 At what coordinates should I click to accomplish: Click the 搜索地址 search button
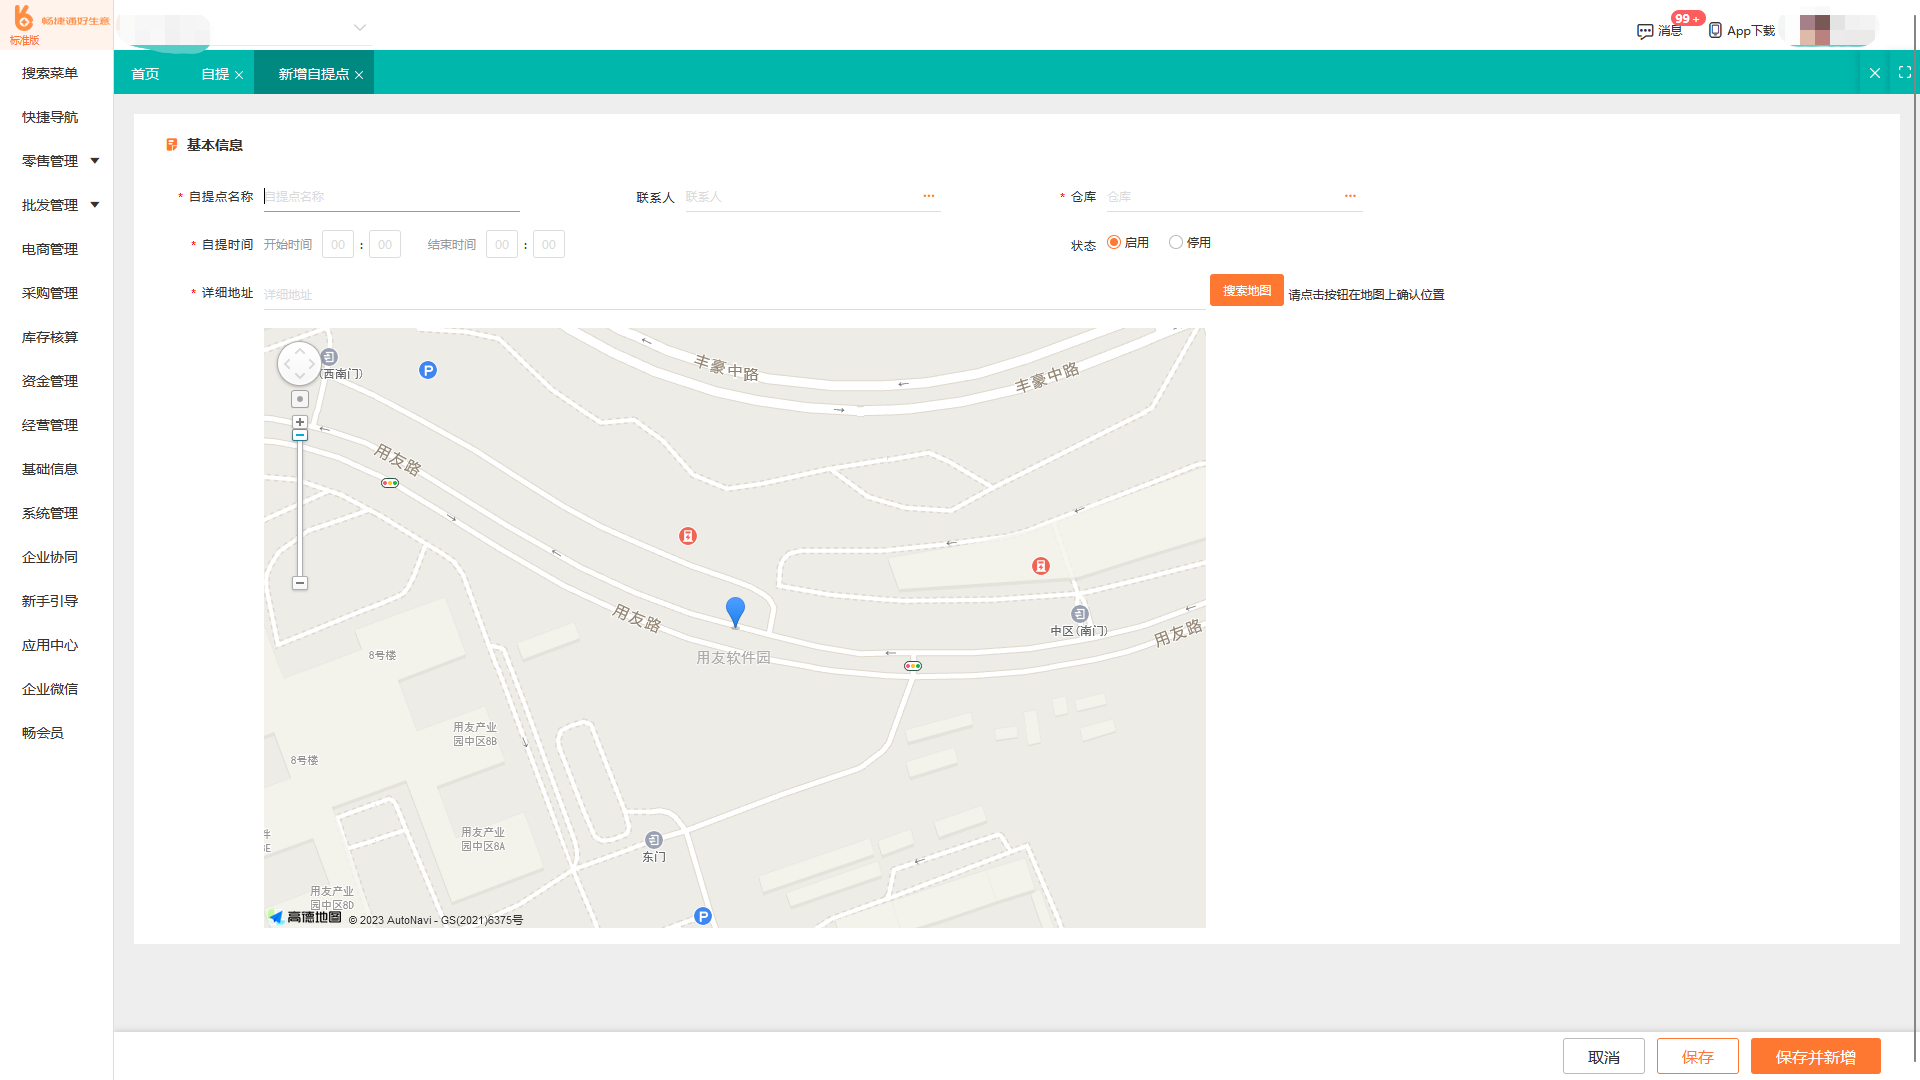point(1246,290)
